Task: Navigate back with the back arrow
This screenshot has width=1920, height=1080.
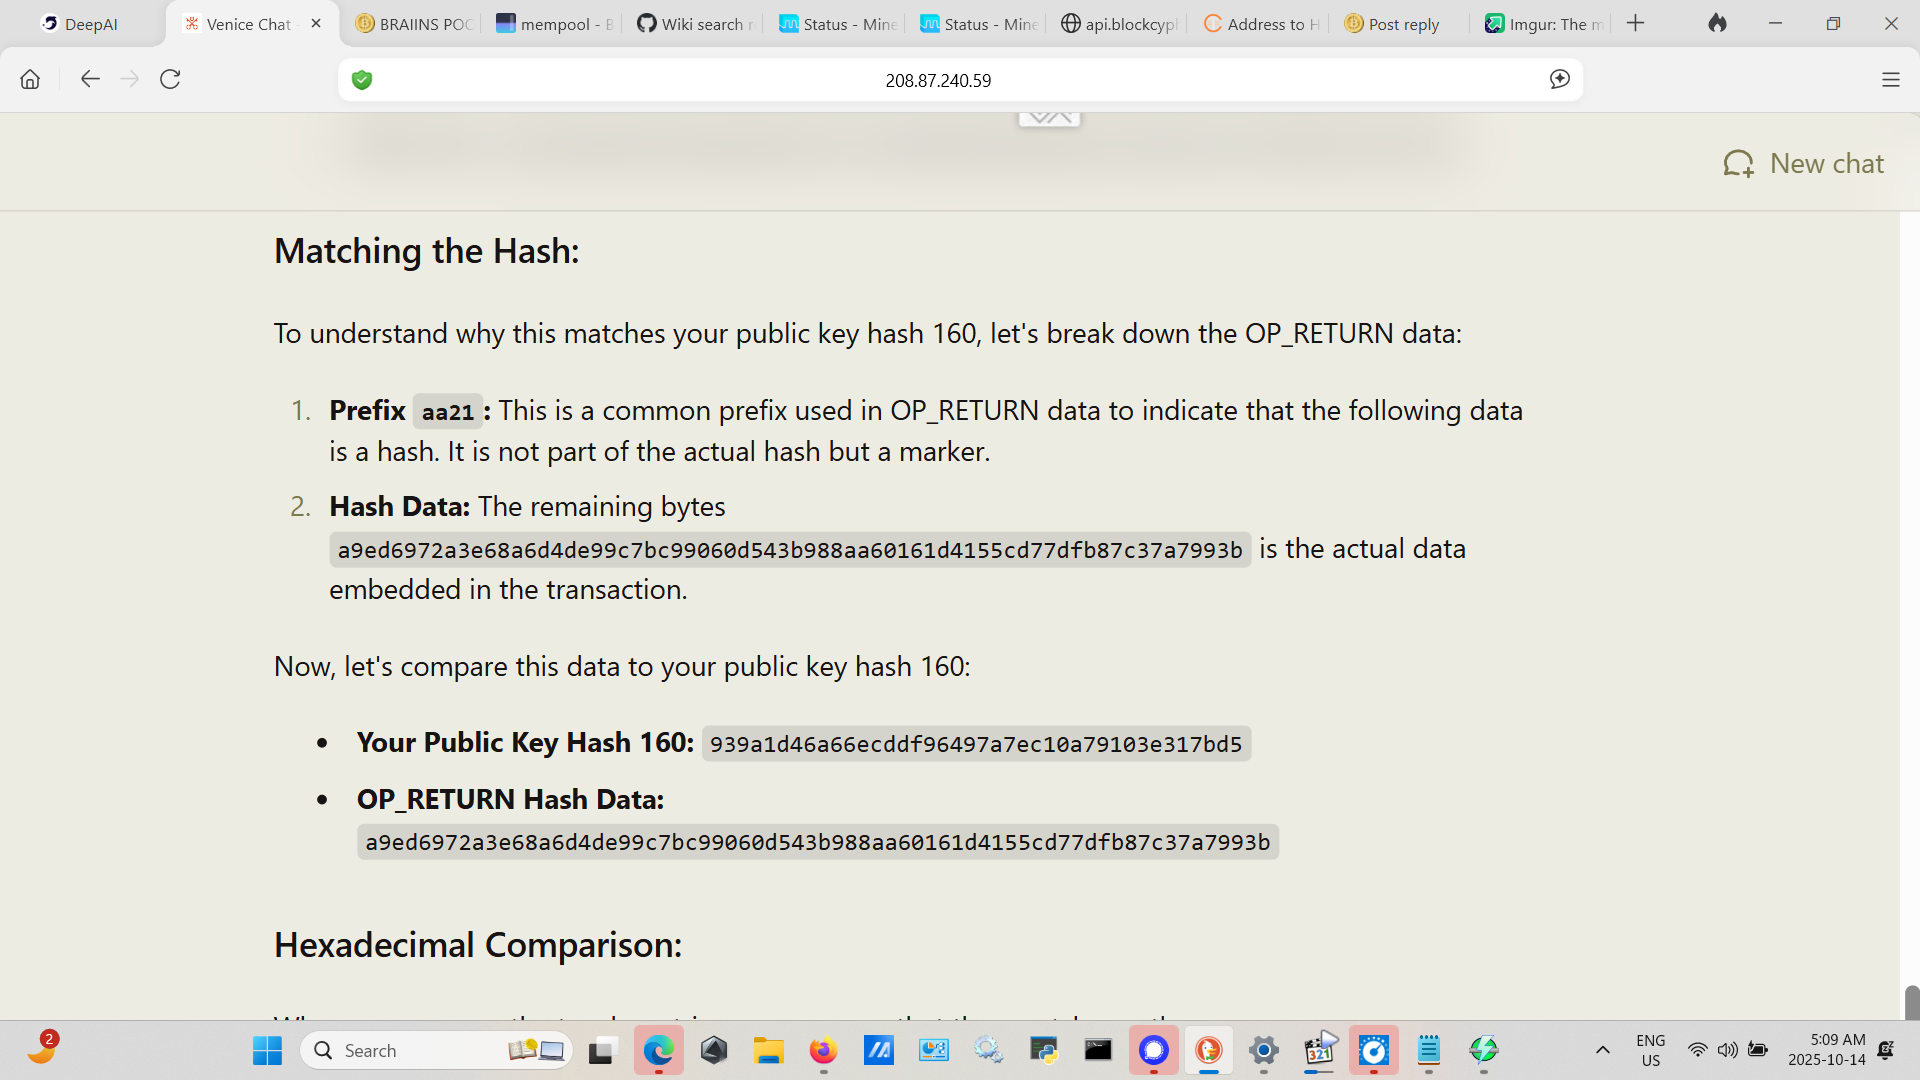Action: [90, 79]
